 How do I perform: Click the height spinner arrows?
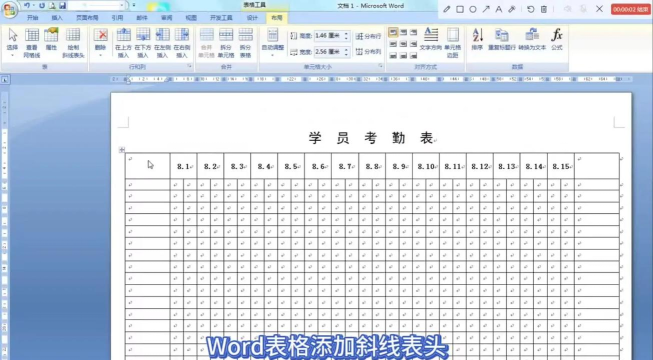click(346, 36)
